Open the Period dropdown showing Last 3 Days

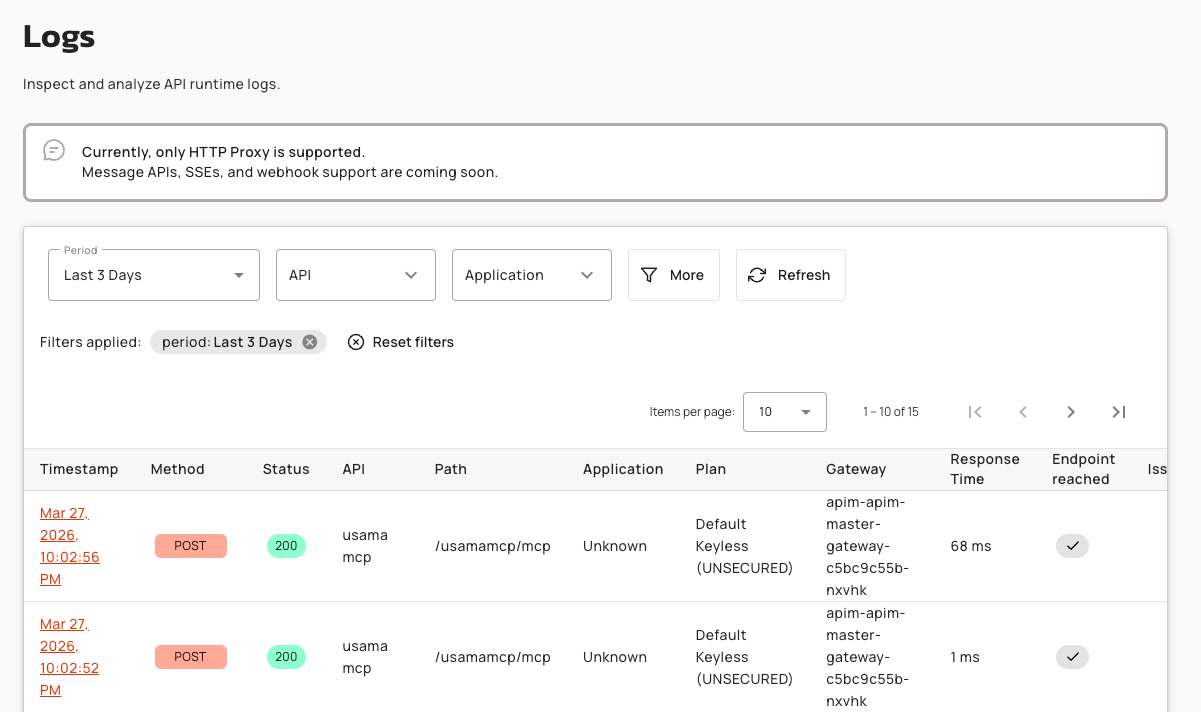point(154,275)
